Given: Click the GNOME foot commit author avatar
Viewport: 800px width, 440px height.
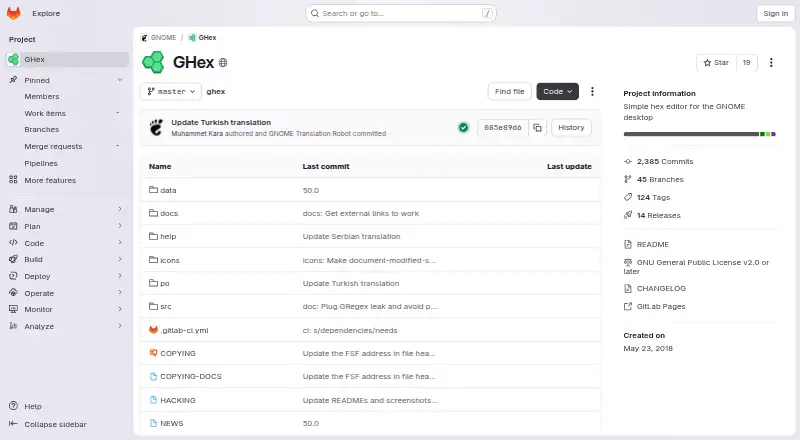Looking at the screenshot, I should coord(156,128).
